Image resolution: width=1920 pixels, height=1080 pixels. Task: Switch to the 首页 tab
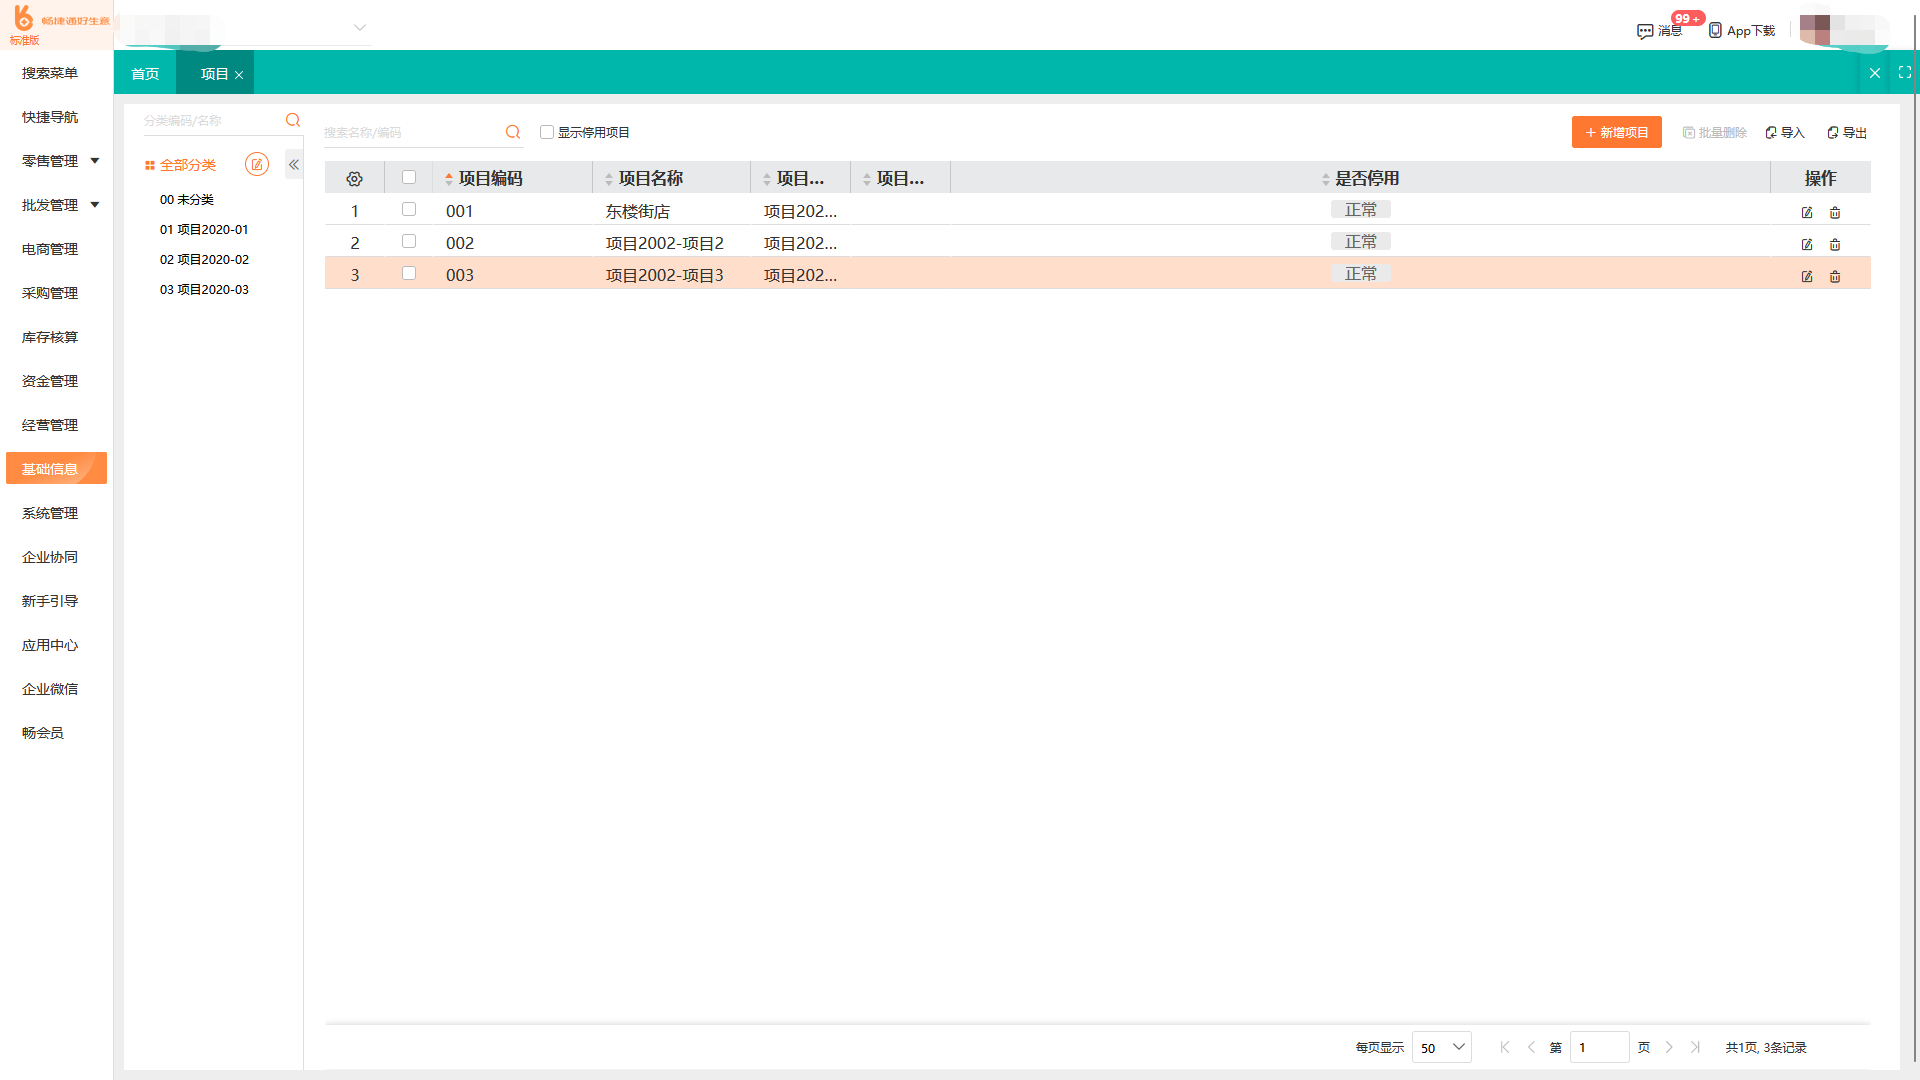[145, 73]
